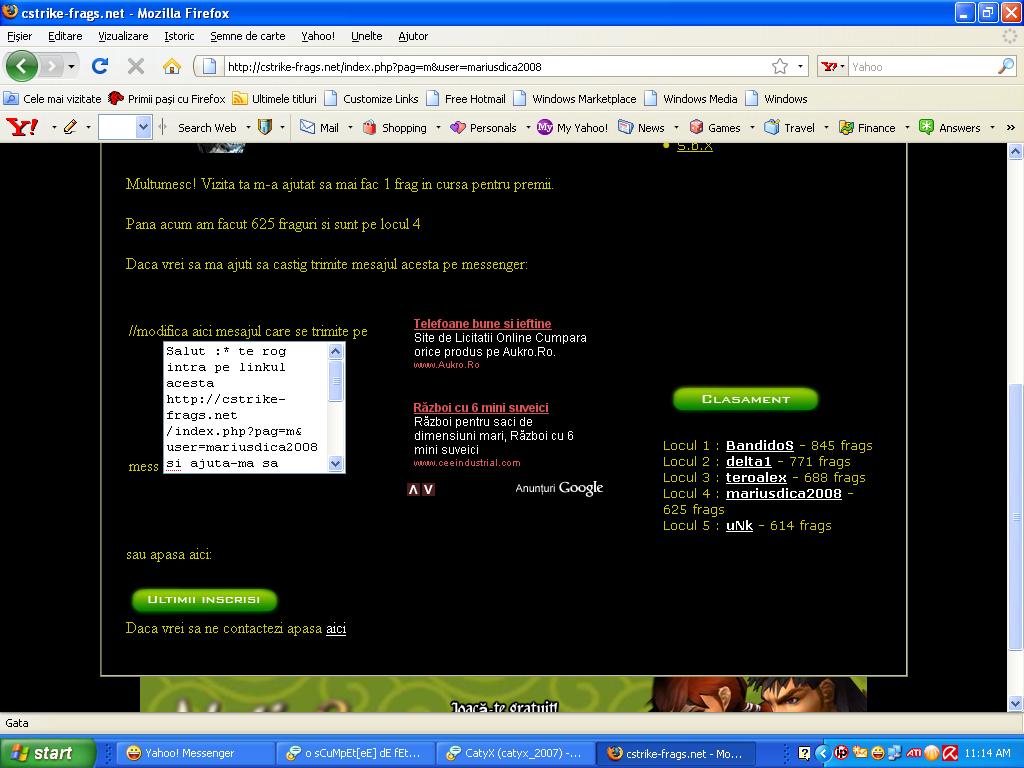Screen dimensions: 1024x768
Task: Click the Telefoane bune si ieftine ad link
Action: click(482, 324)
